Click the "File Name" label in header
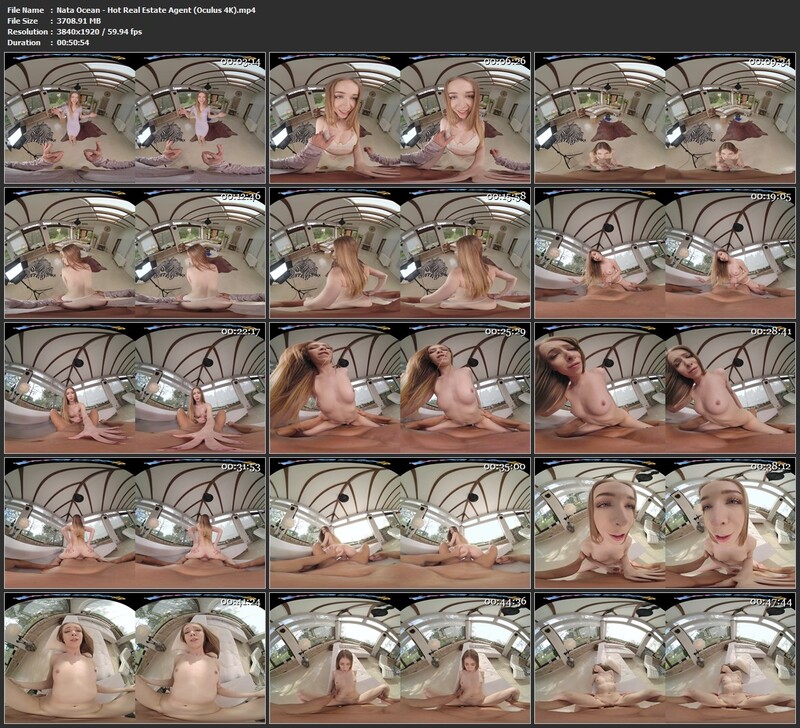Image resolution: width=800 pixels, height=728 pixels. [x=24, y=9]
